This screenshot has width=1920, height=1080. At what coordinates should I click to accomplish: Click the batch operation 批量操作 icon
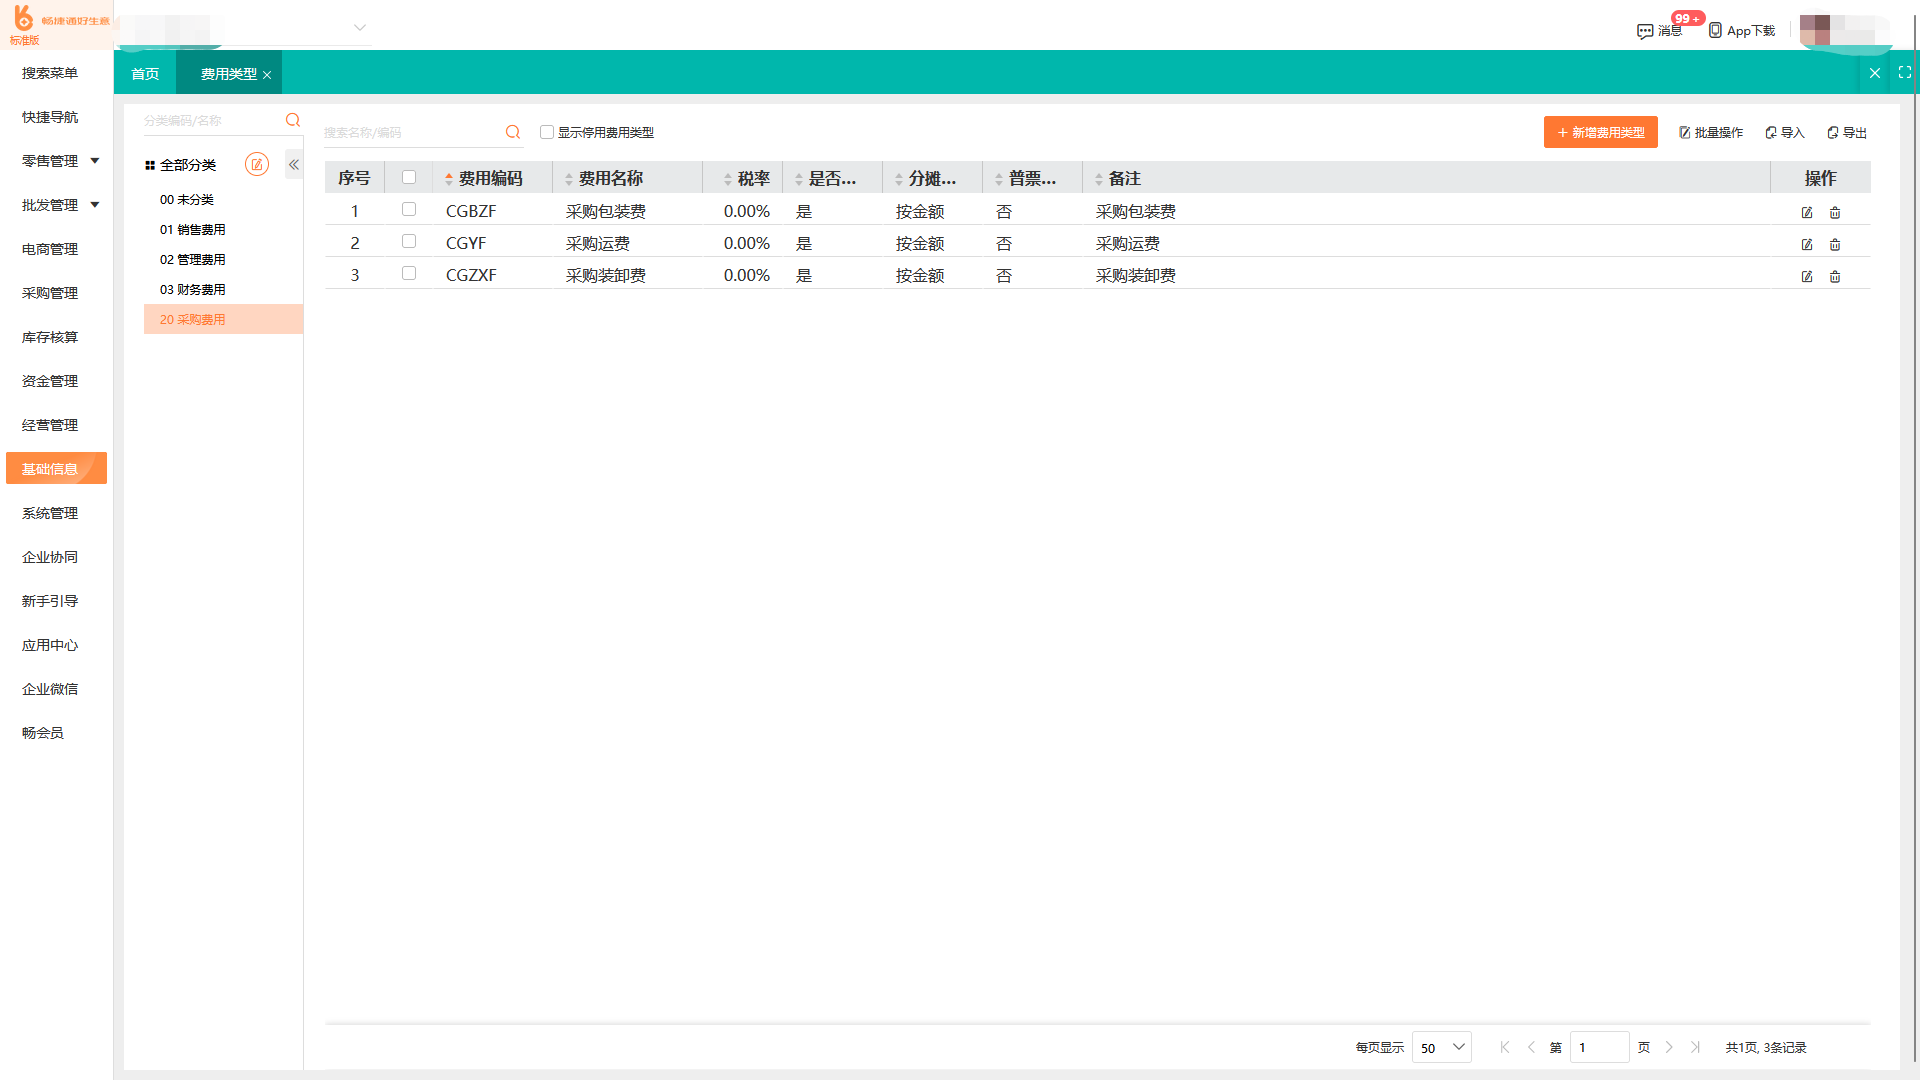(1709, 131)
